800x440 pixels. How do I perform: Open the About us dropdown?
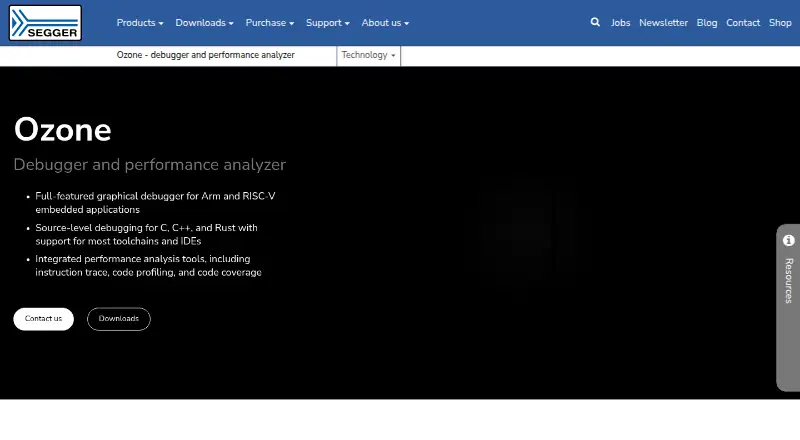point(385,23)
